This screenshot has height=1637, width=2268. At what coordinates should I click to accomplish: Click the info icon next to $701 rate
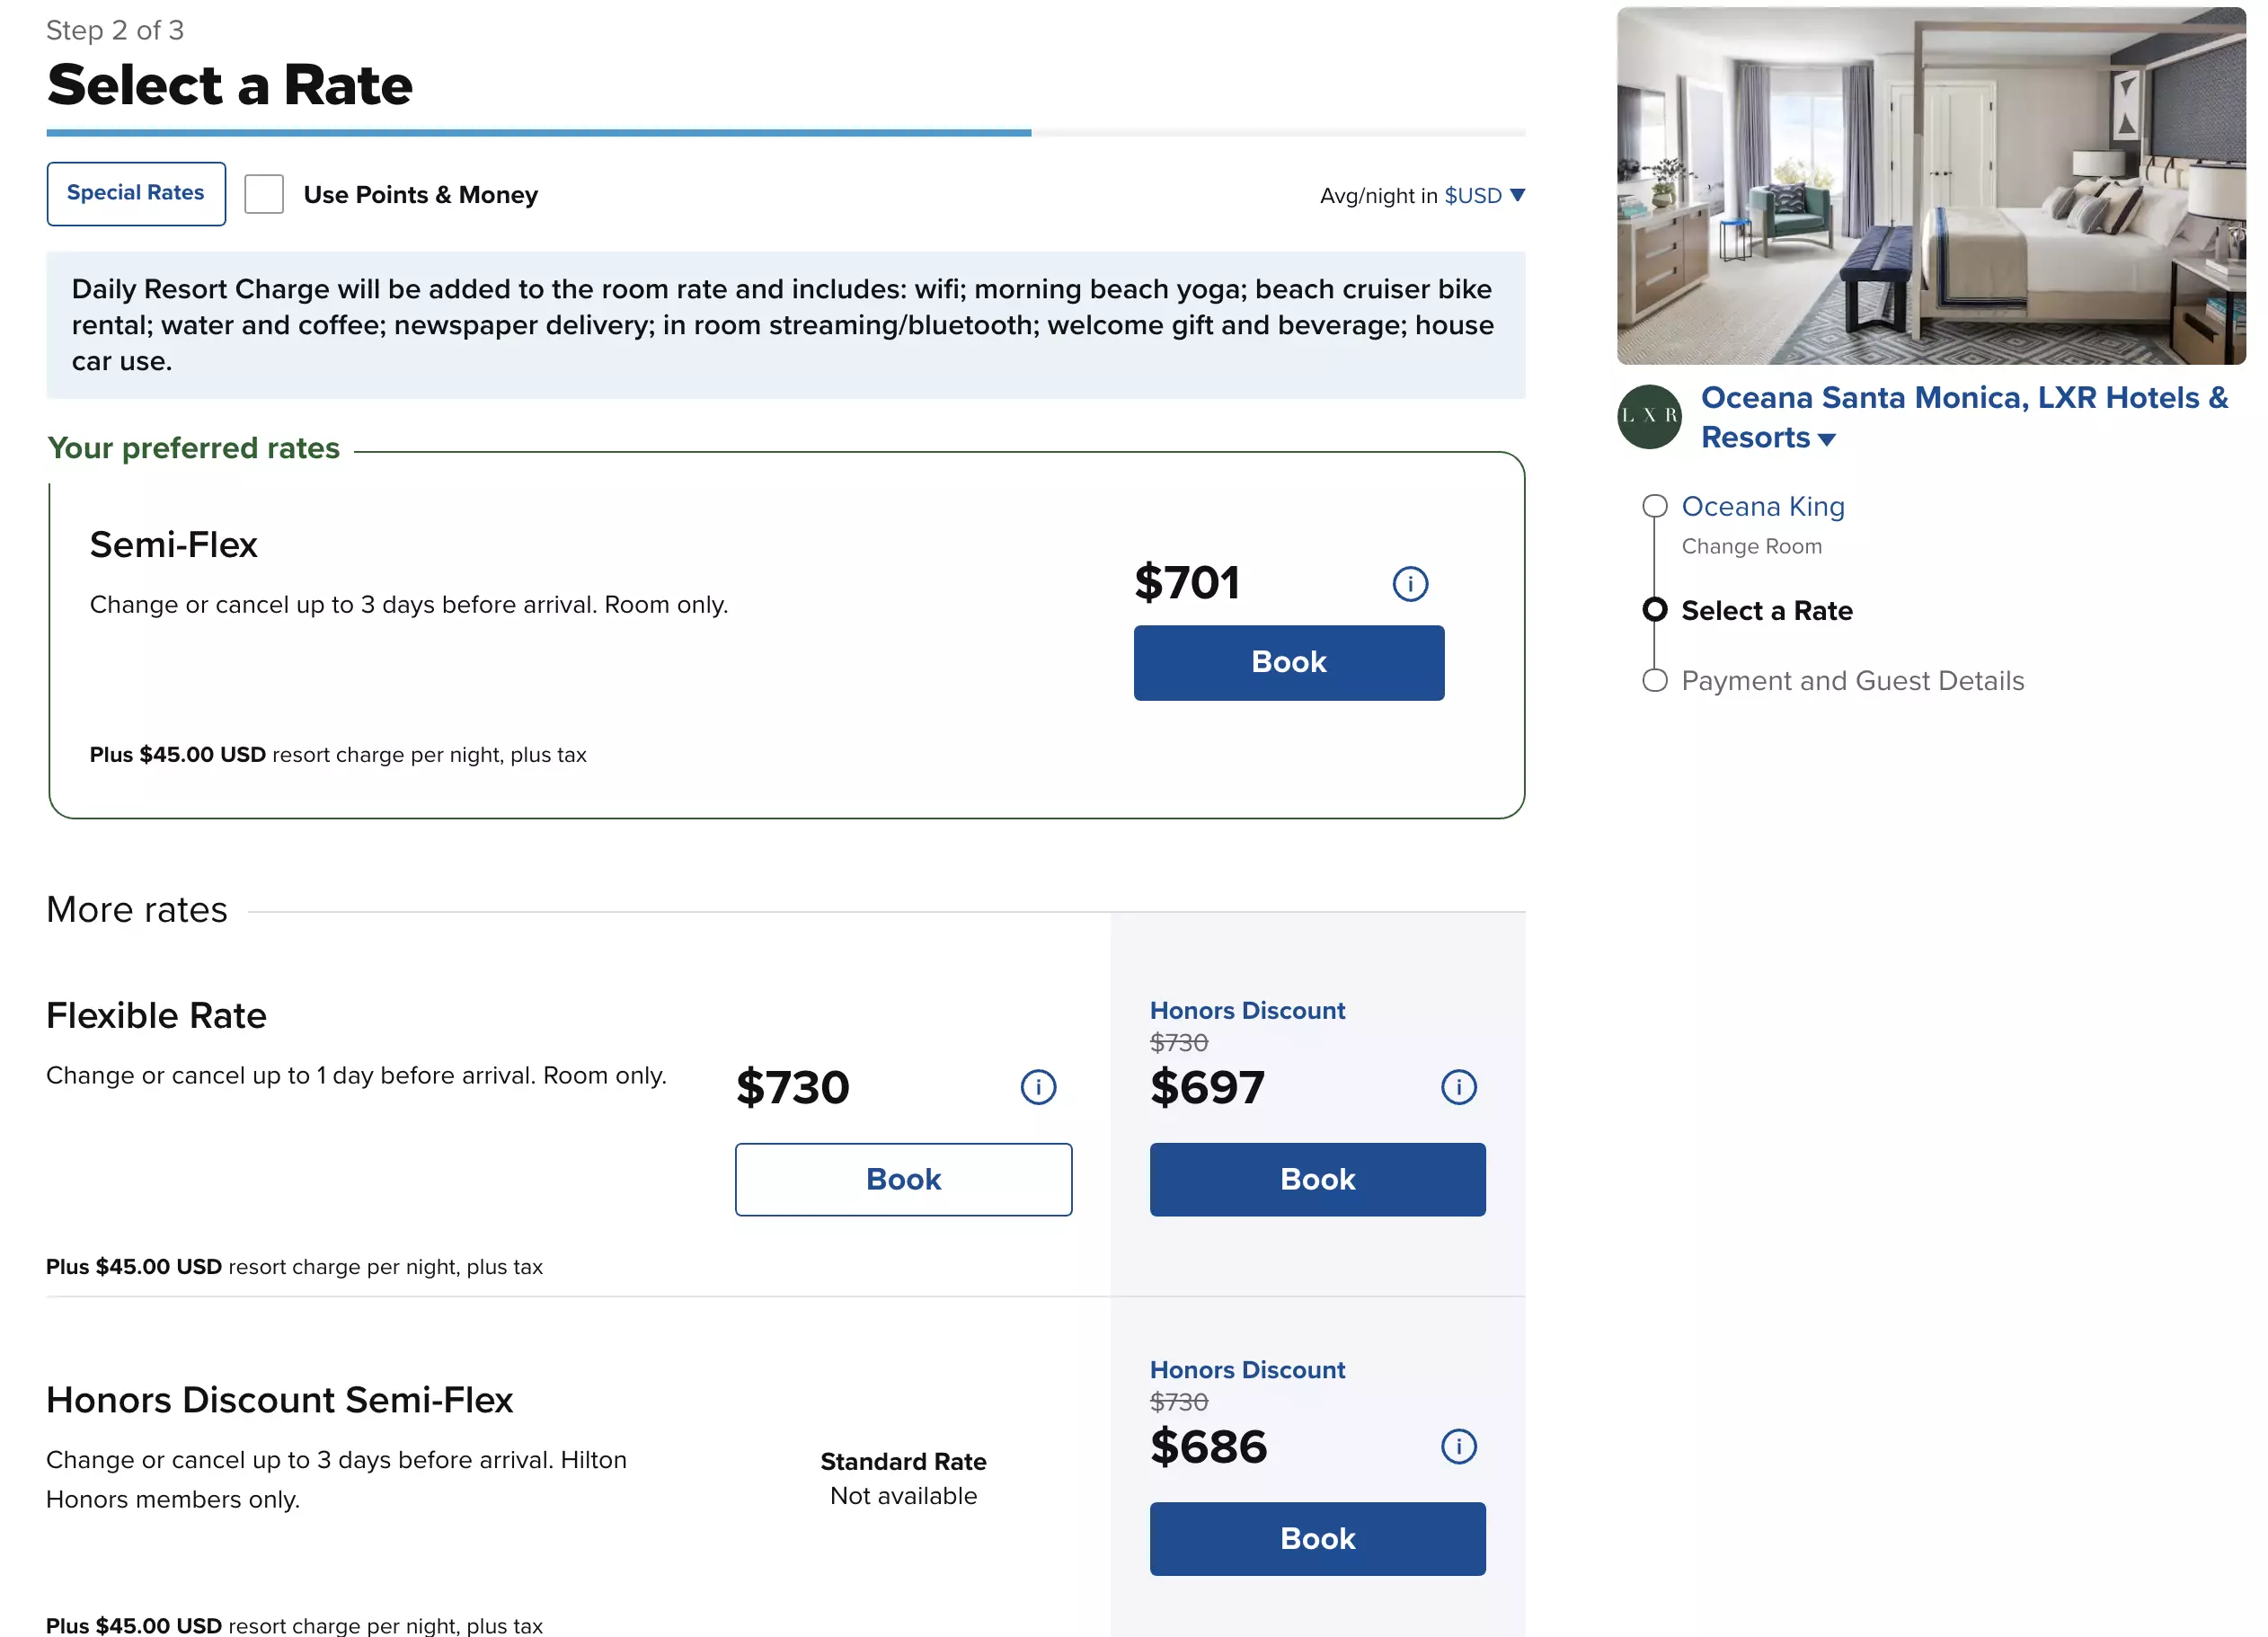click(x=1409, y=581)
